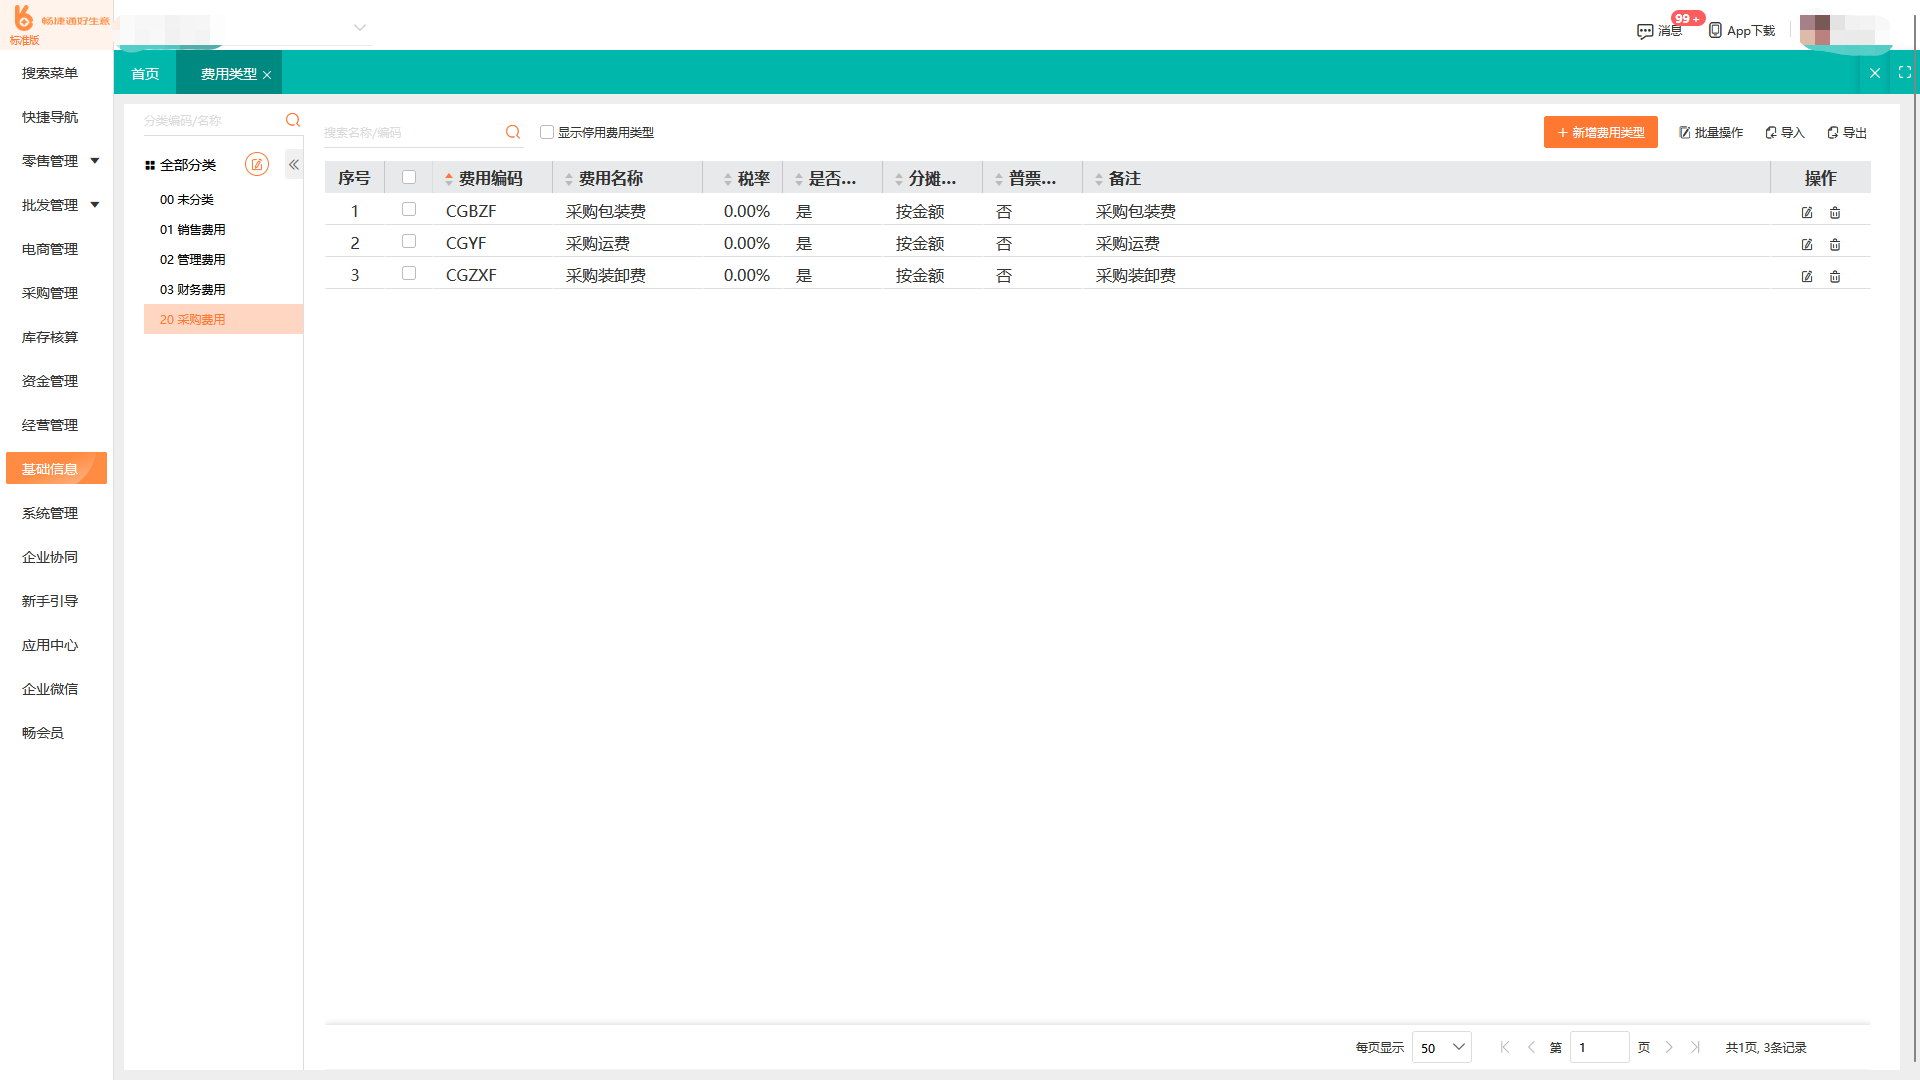Click the import 导入 icon button
Image resolution: width=1920 pixels, height=1080 pixels.
point(1785,131)
